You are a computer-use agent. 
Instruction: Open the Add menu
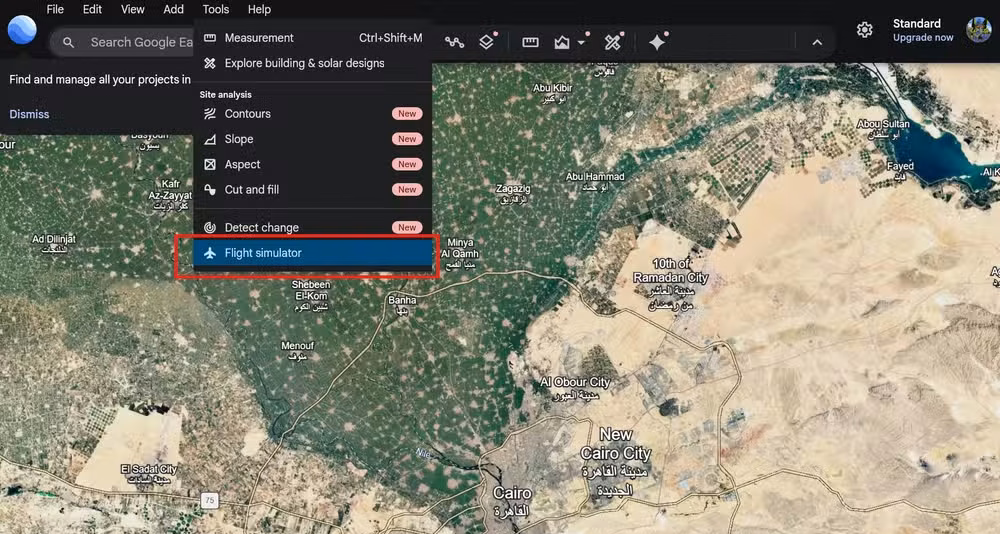[x=173, y=10]
